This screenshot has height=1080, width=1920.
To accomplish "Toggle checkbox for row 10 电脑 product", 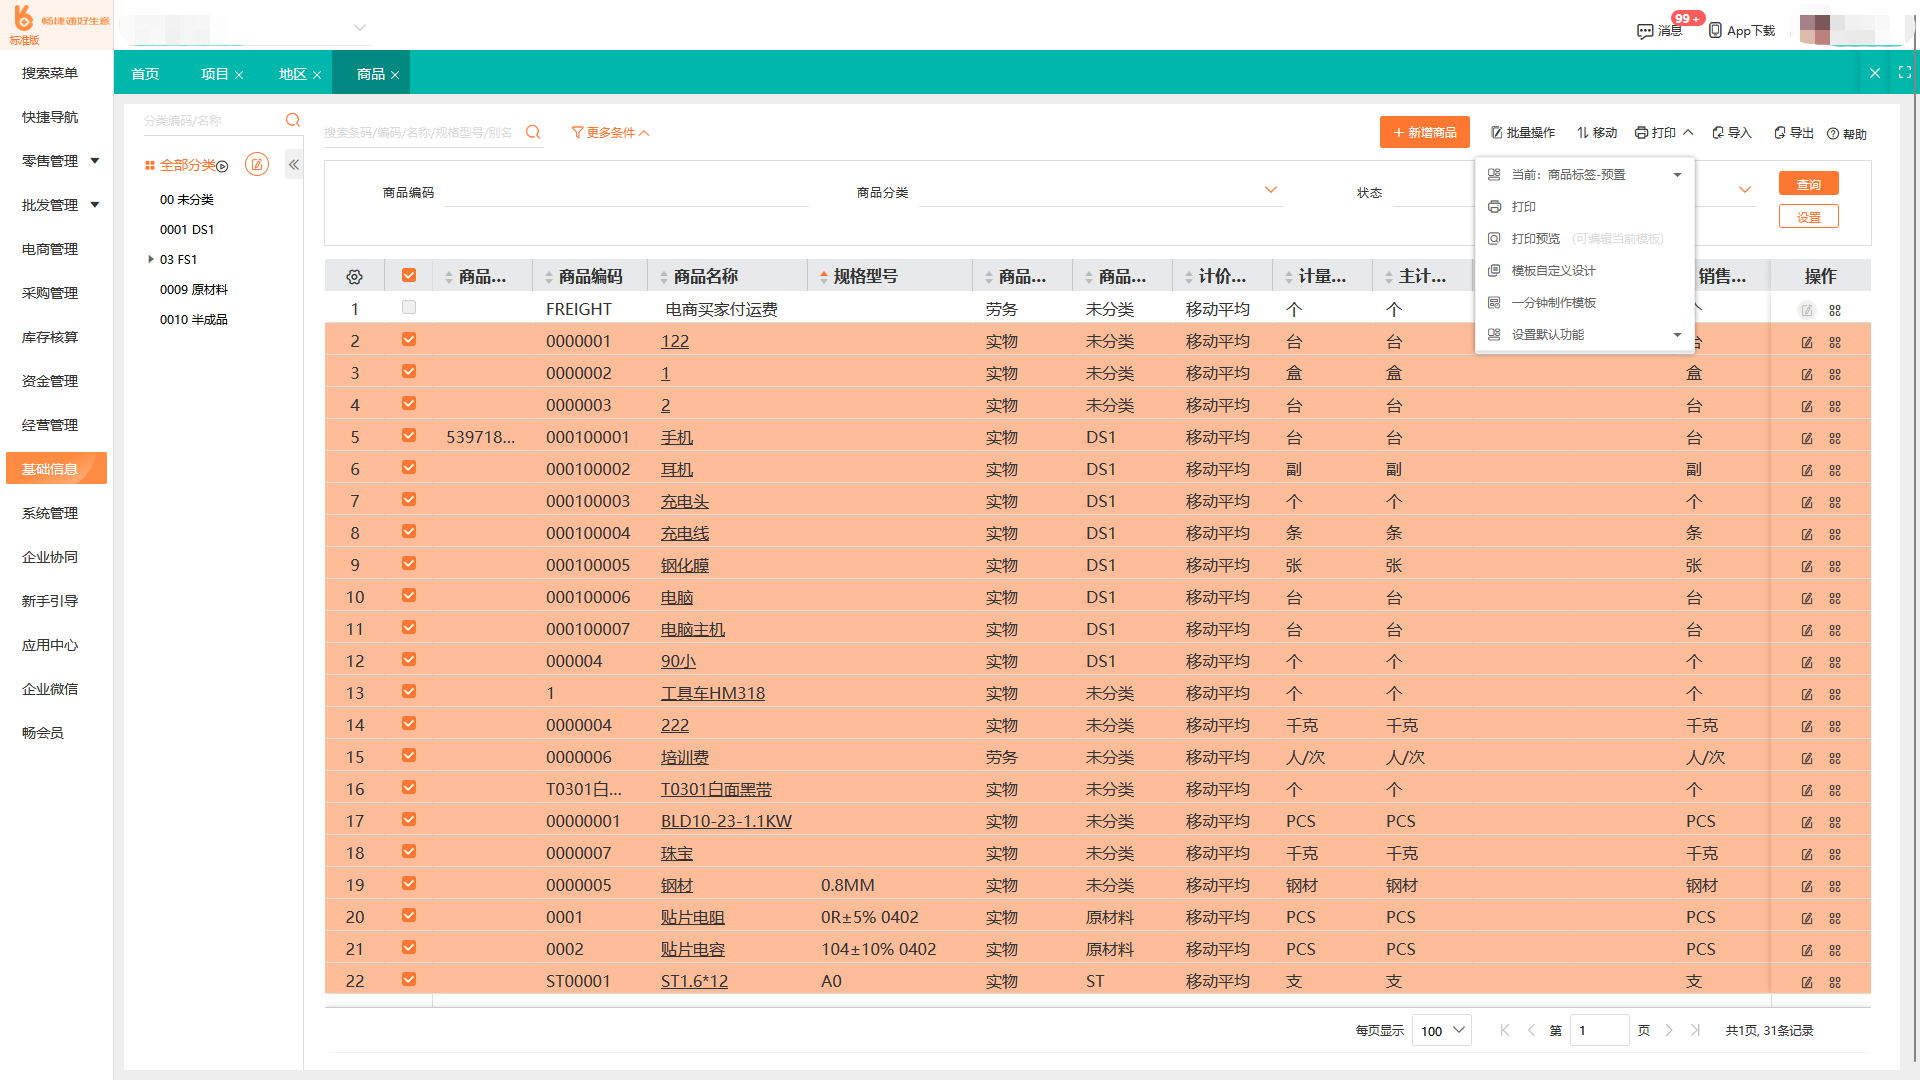I will [410, 597].
